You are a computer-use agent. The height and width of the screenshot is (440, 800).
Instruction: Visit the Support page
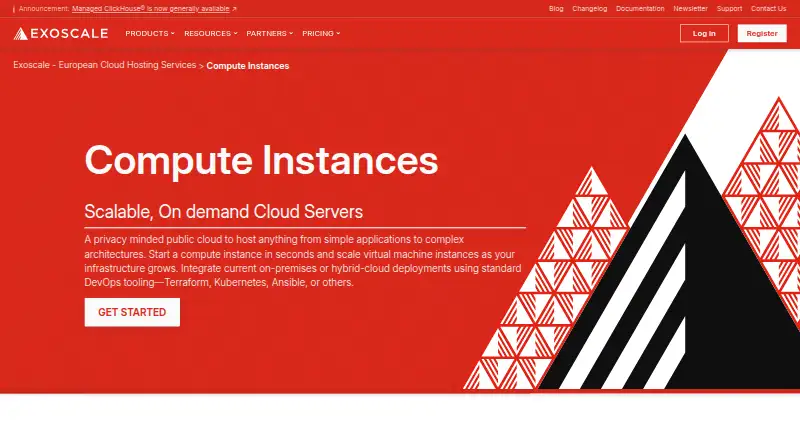pos(729,9)
